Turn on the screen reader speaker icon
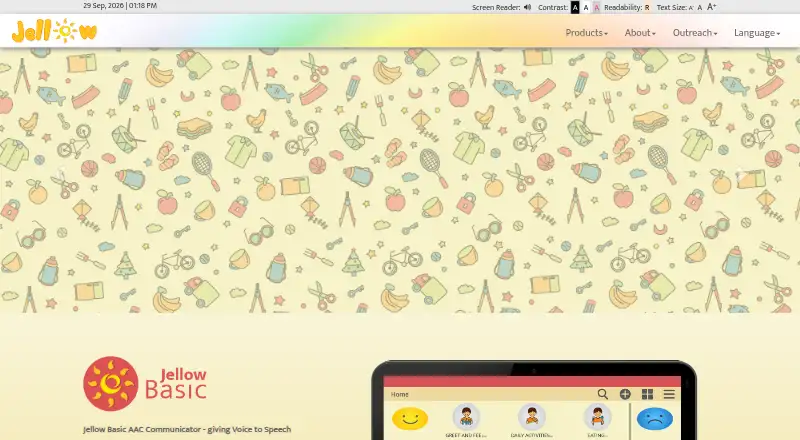Screen dimensions: 800x440 coord(528,7)
